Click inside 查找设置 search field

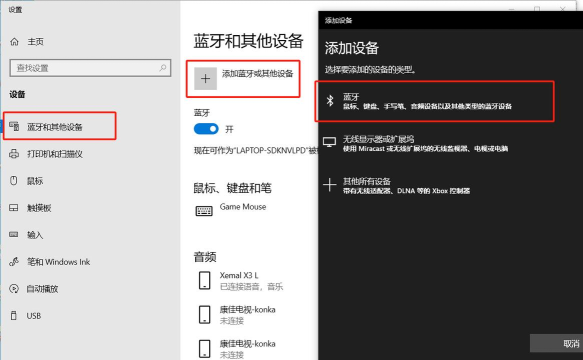point(90,68)
